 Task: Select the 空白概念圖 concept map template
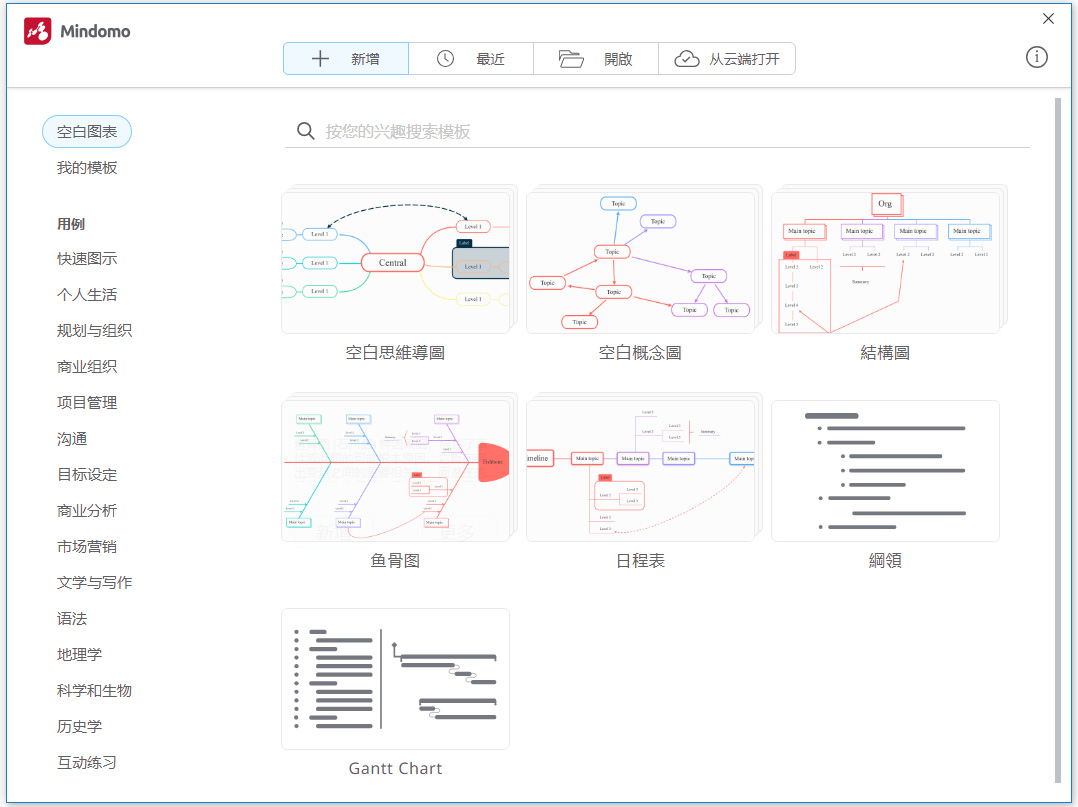(640, 262)
